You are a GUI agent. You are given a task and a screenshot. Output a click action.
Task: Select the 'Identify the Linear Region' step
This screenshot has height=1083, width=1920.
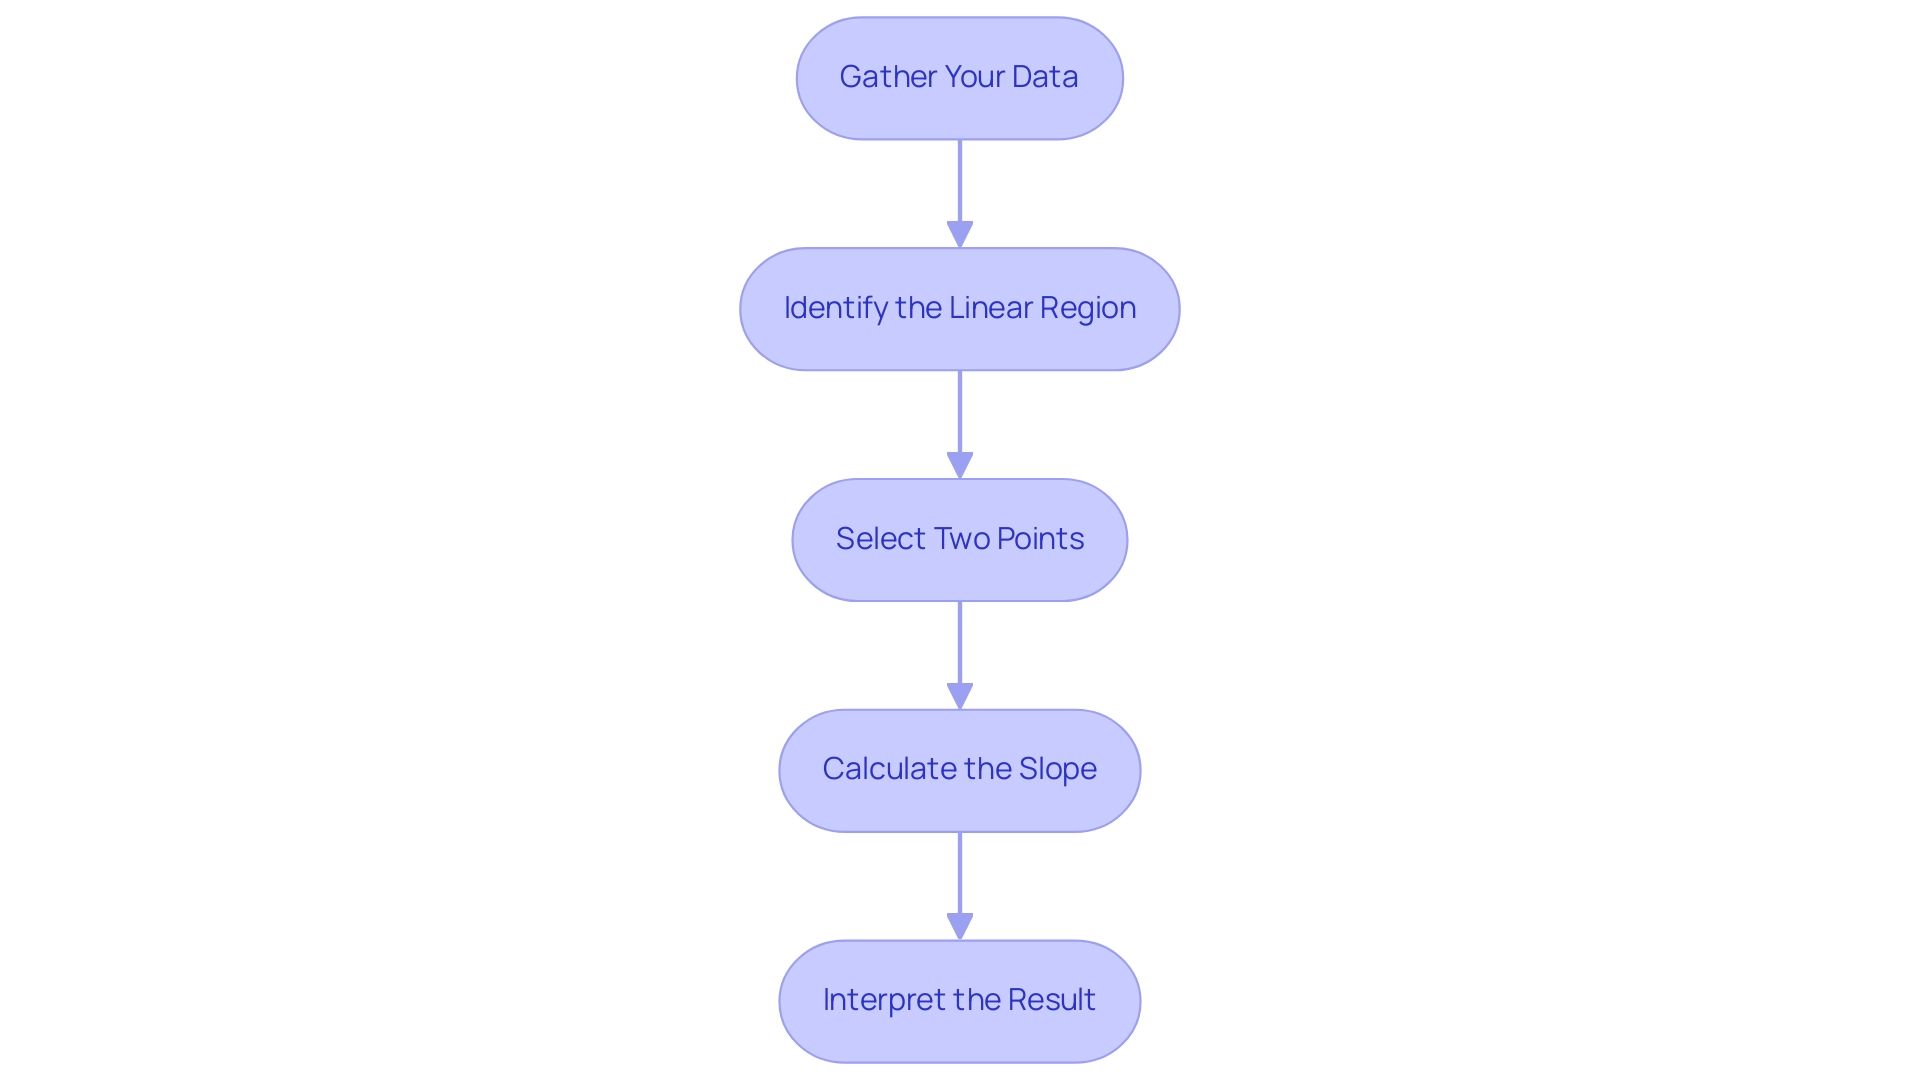[x=960, y=307]
